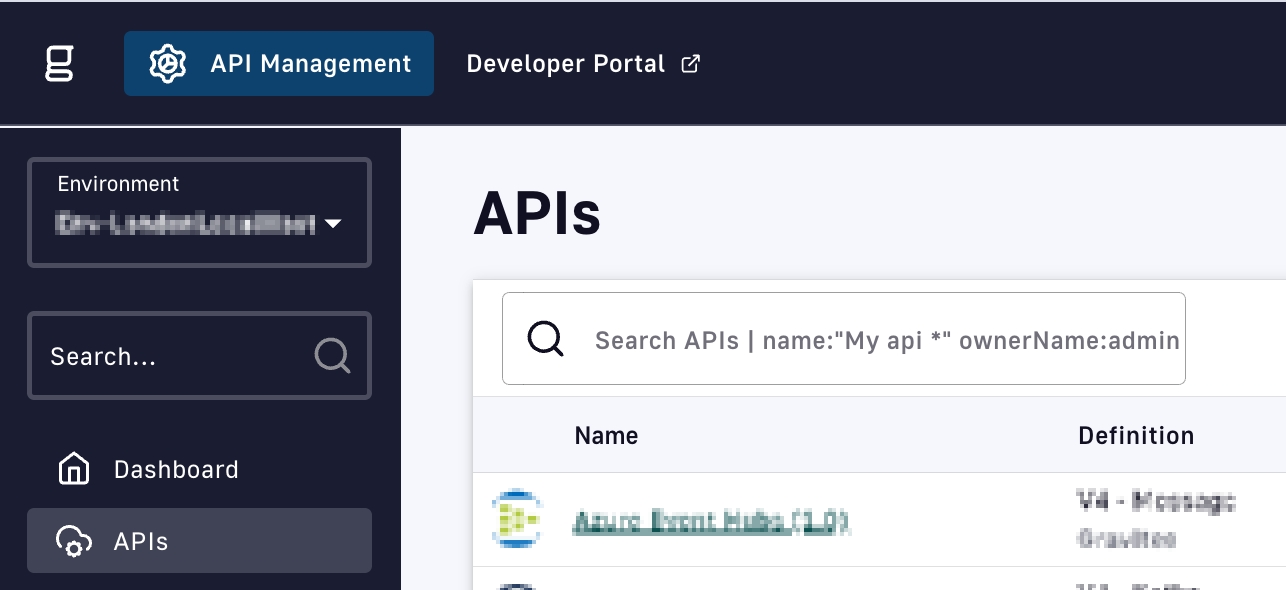1286x590 pixels.
Task: Select APIs in the sidebar menu
Action: 141,541
